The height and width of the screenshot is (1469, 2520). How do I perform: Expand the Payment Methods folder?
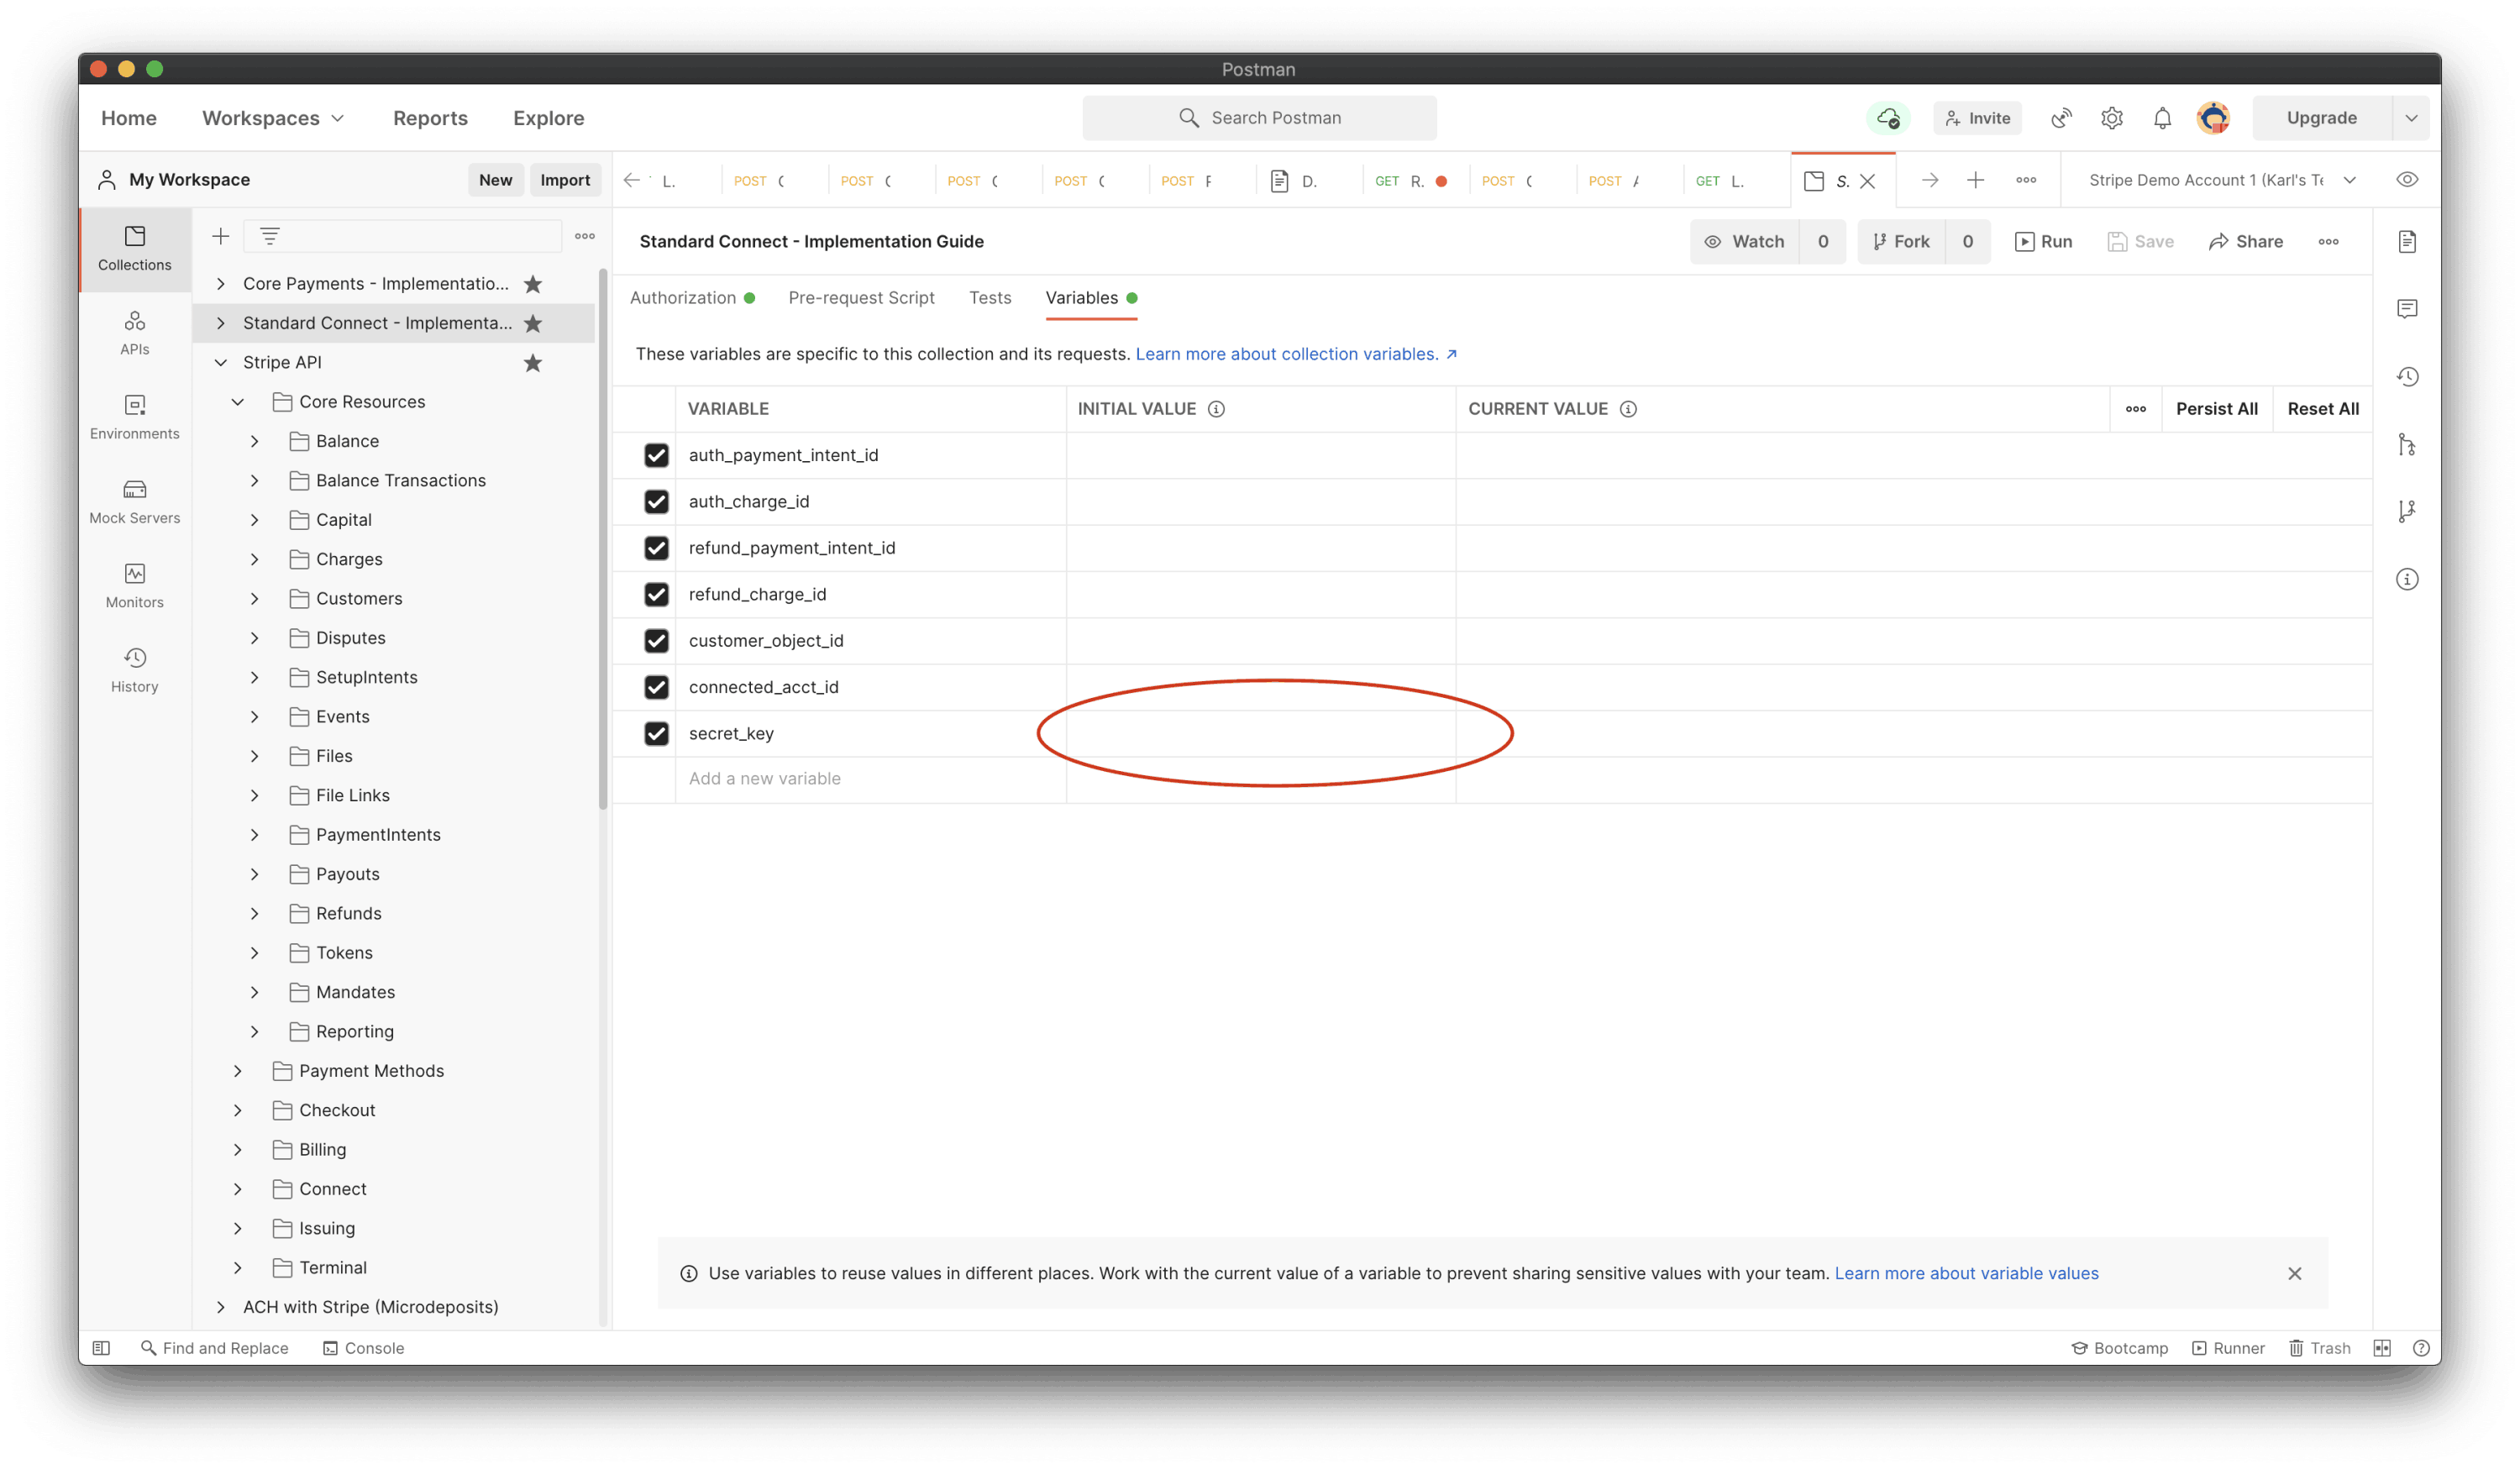tap(238, 1070)
